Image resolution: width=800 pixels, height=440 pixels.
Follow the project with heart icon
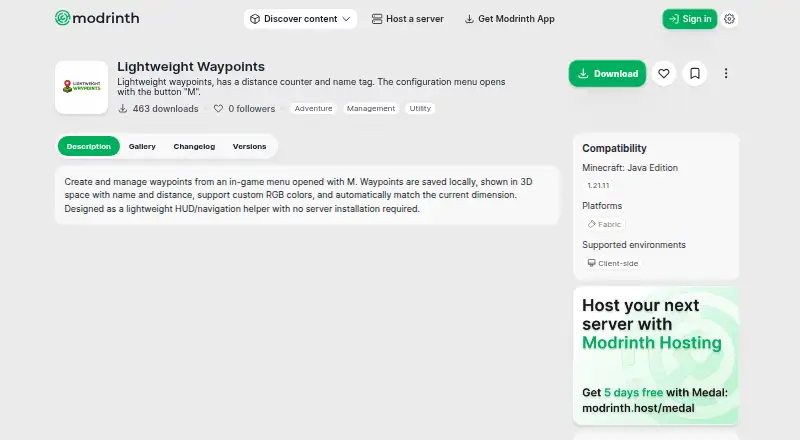click(x=663, y=74)
